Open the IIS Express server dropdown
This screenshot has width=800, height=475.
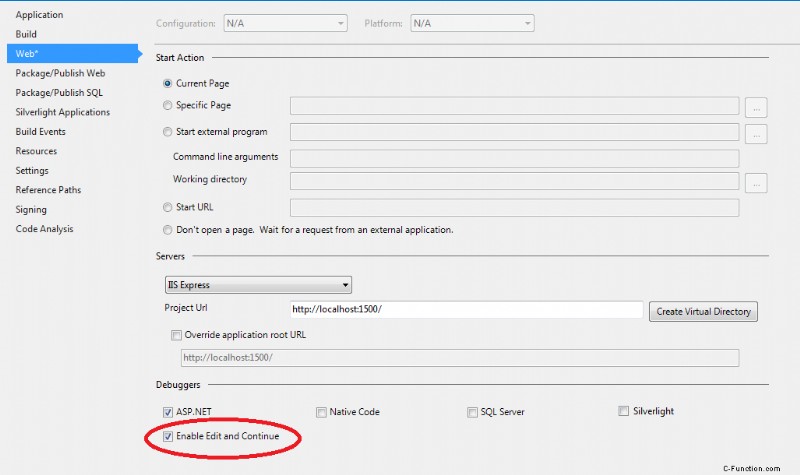point(258,285)
